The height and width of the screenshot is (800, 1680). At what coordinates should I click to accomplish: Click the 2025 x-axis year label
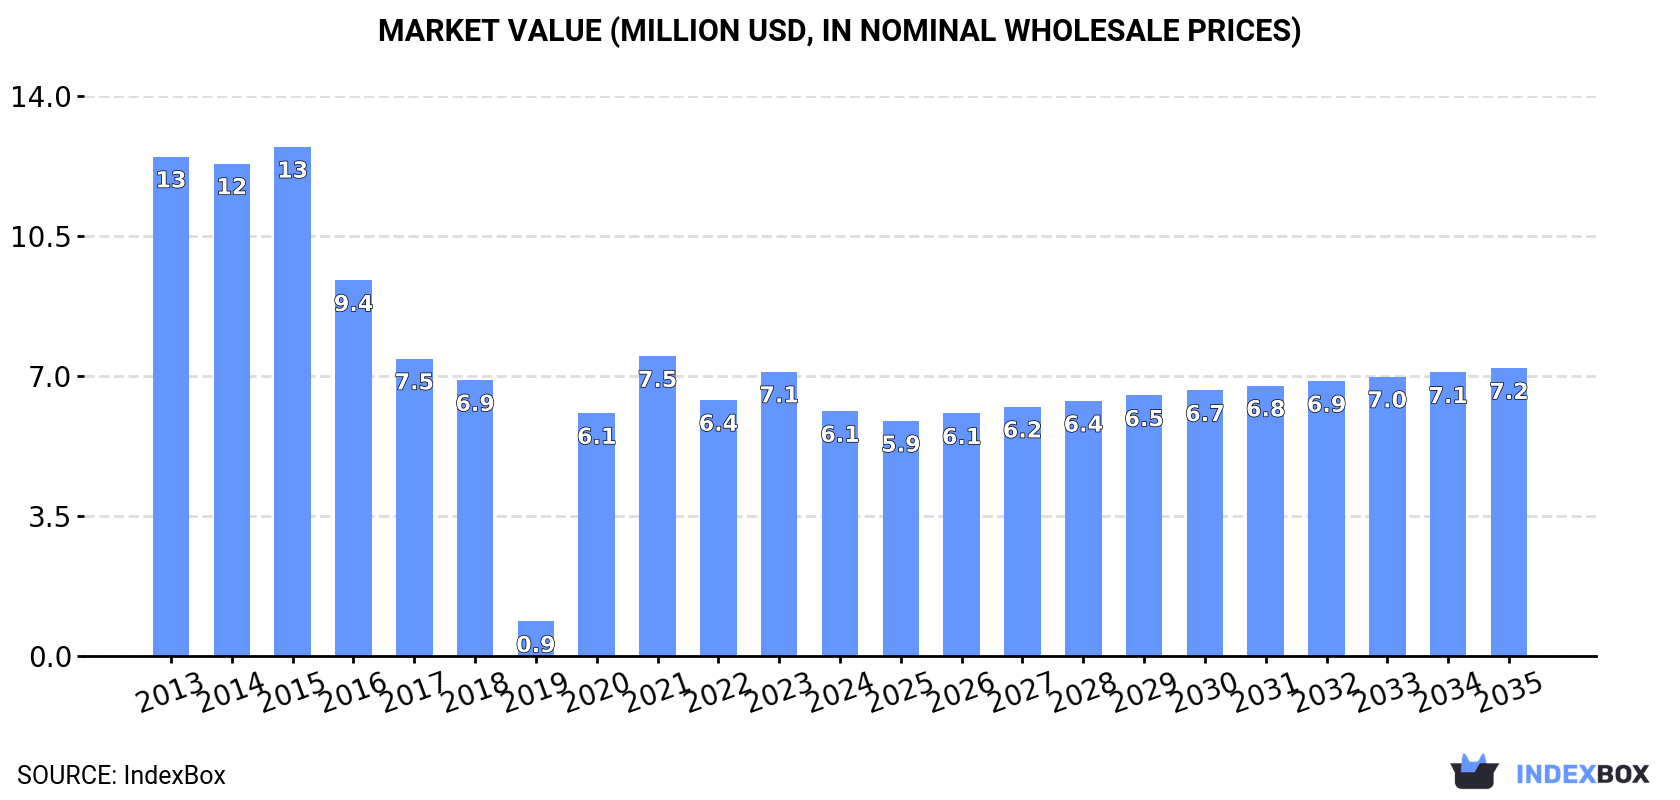[901, 692]
